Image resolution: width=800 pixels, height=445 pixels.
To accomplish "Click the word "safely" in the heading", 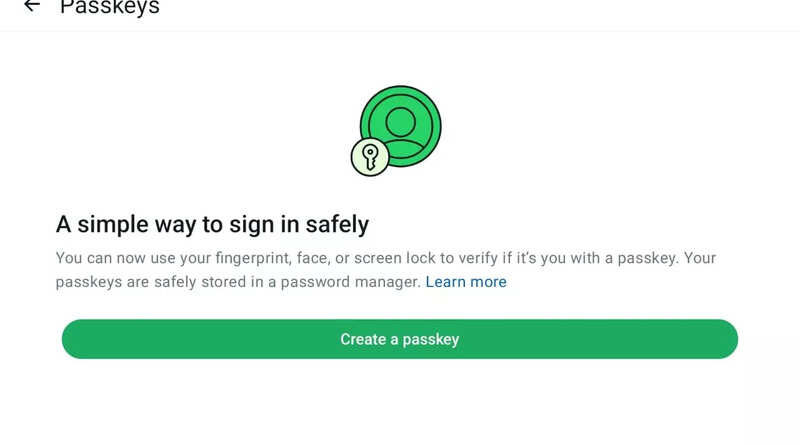I will tap(337, 223).
